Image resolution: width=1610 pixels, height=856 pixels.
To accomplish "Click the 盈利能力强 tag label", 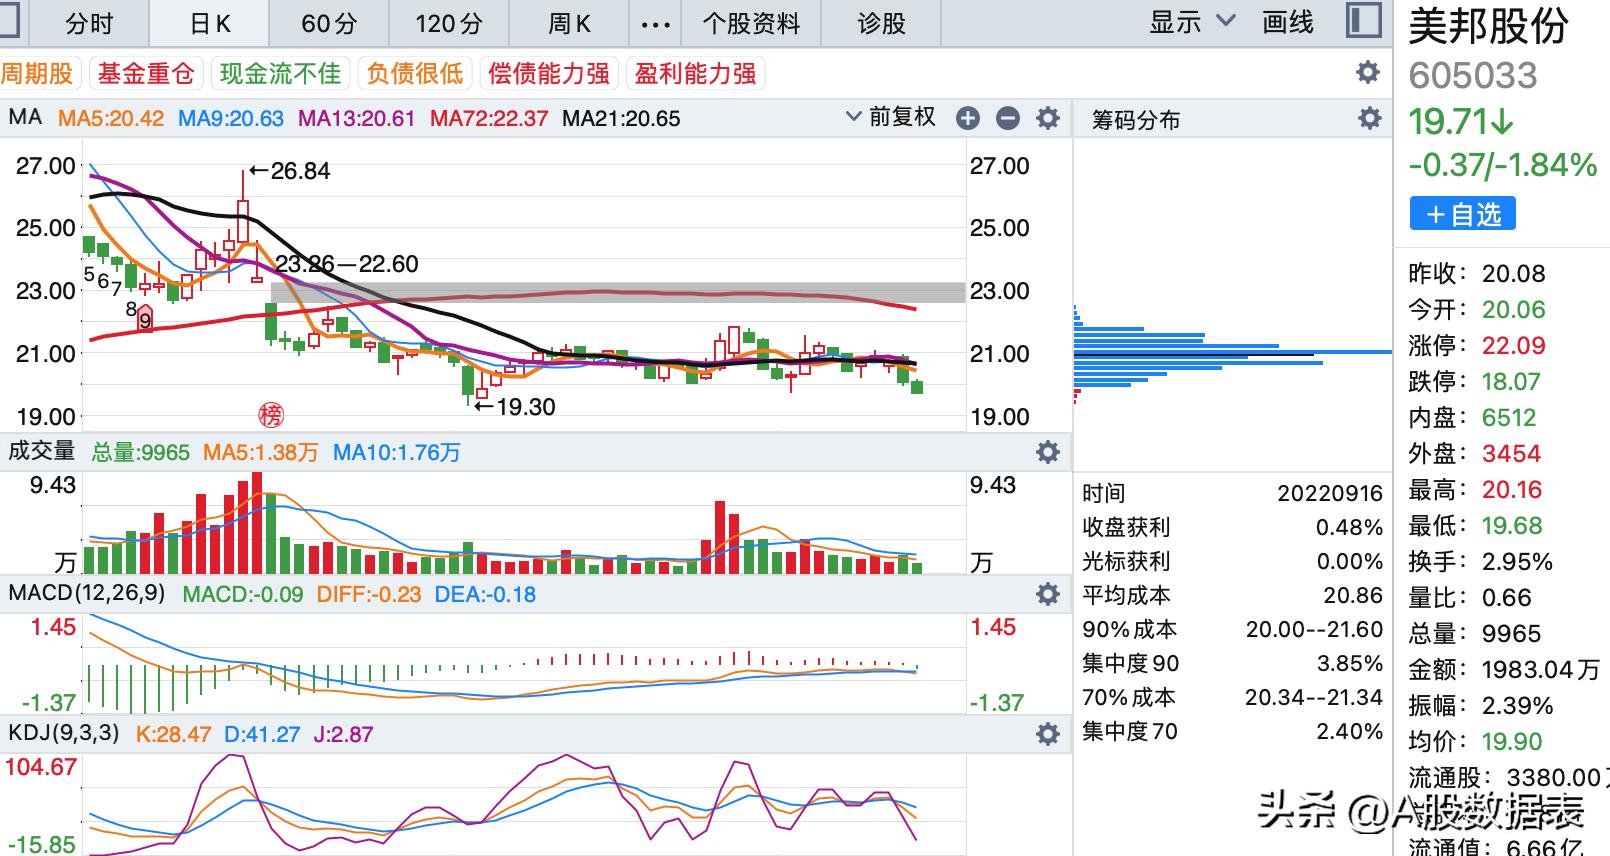I will [x=696, y=73].
